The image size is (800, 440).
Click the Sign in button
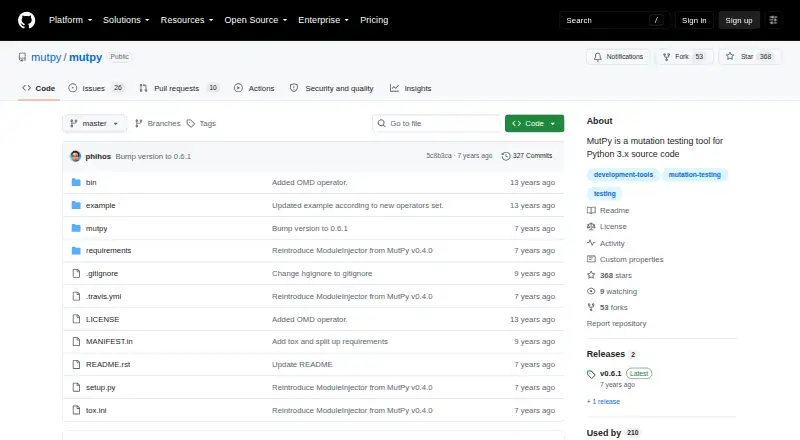[x=694, y=20]
